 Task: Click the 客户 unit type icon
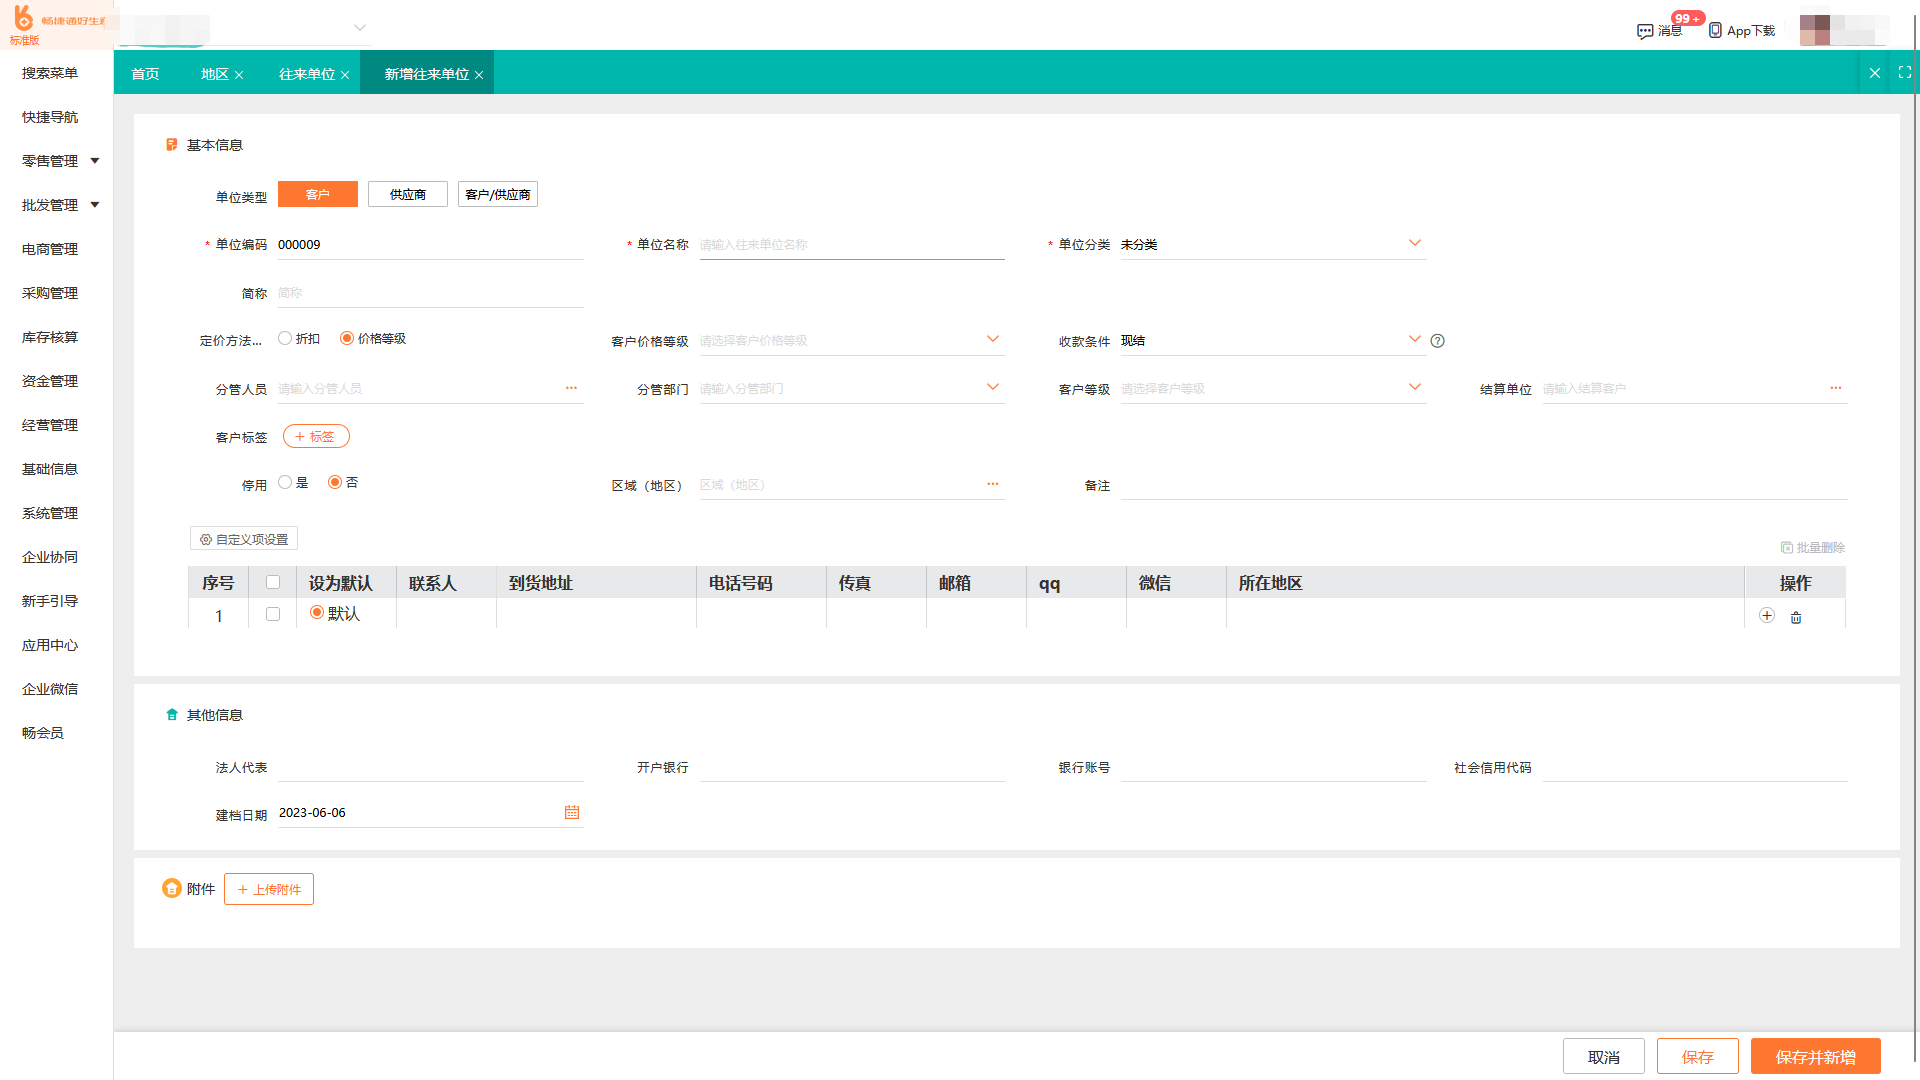coord(318,195)
